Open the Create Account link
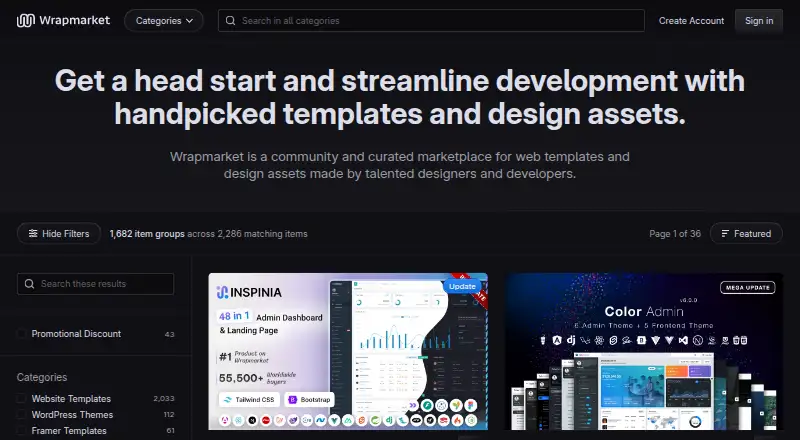This screenshot has width=800, height=440. click(x=691, y=21)
